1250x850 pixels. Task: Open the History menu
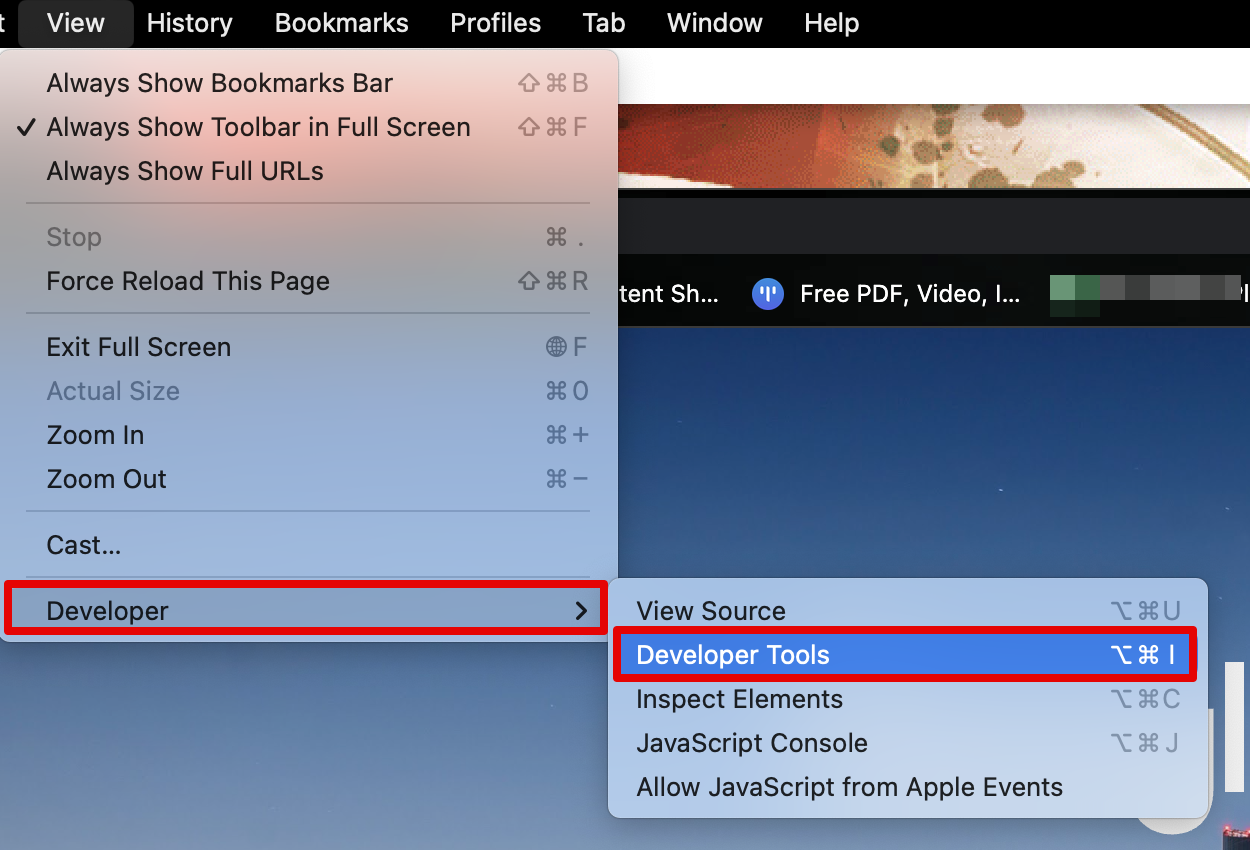tap(189, 23)
